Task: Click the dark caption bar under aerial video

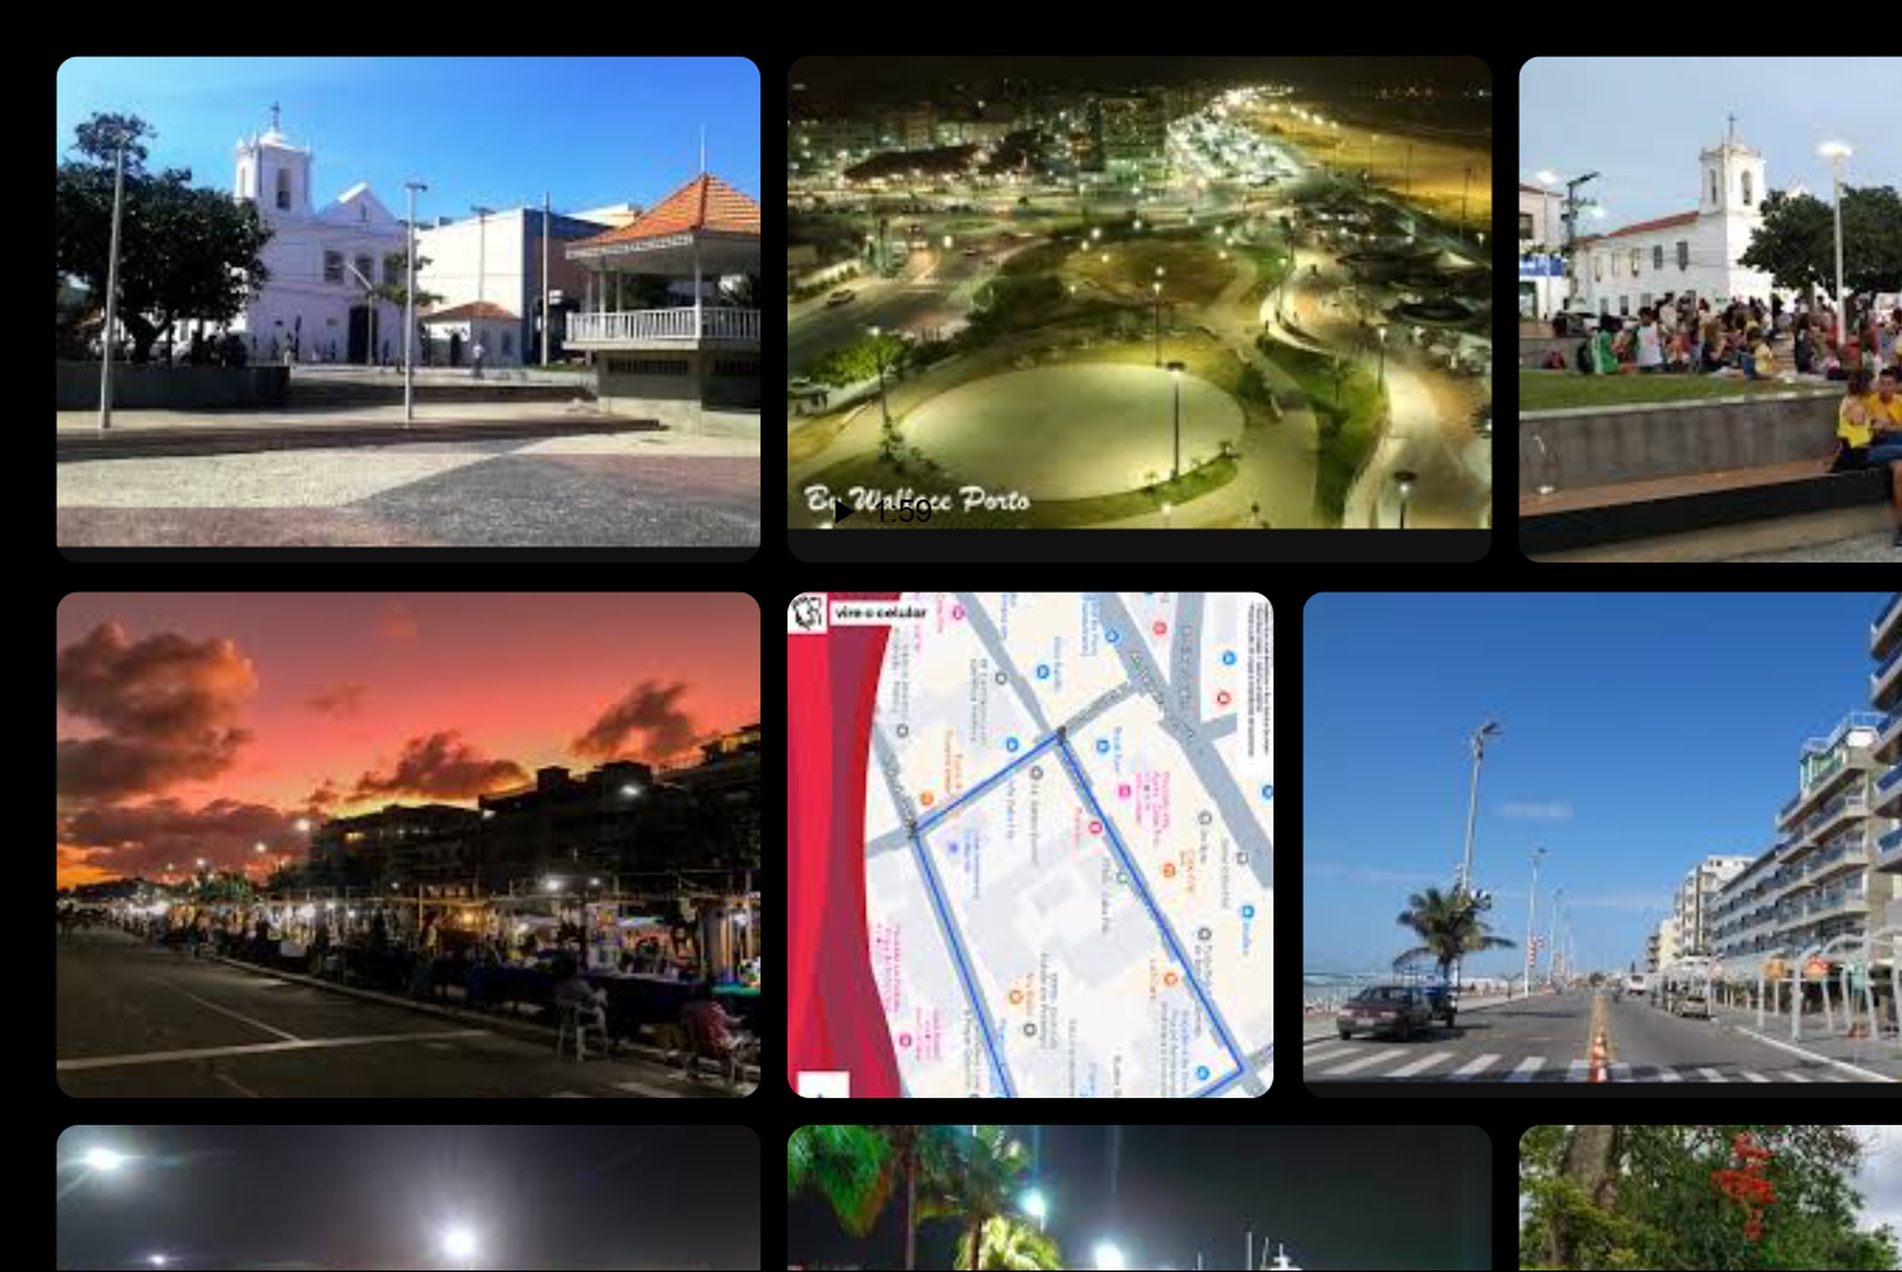Action: (1139, 545)
